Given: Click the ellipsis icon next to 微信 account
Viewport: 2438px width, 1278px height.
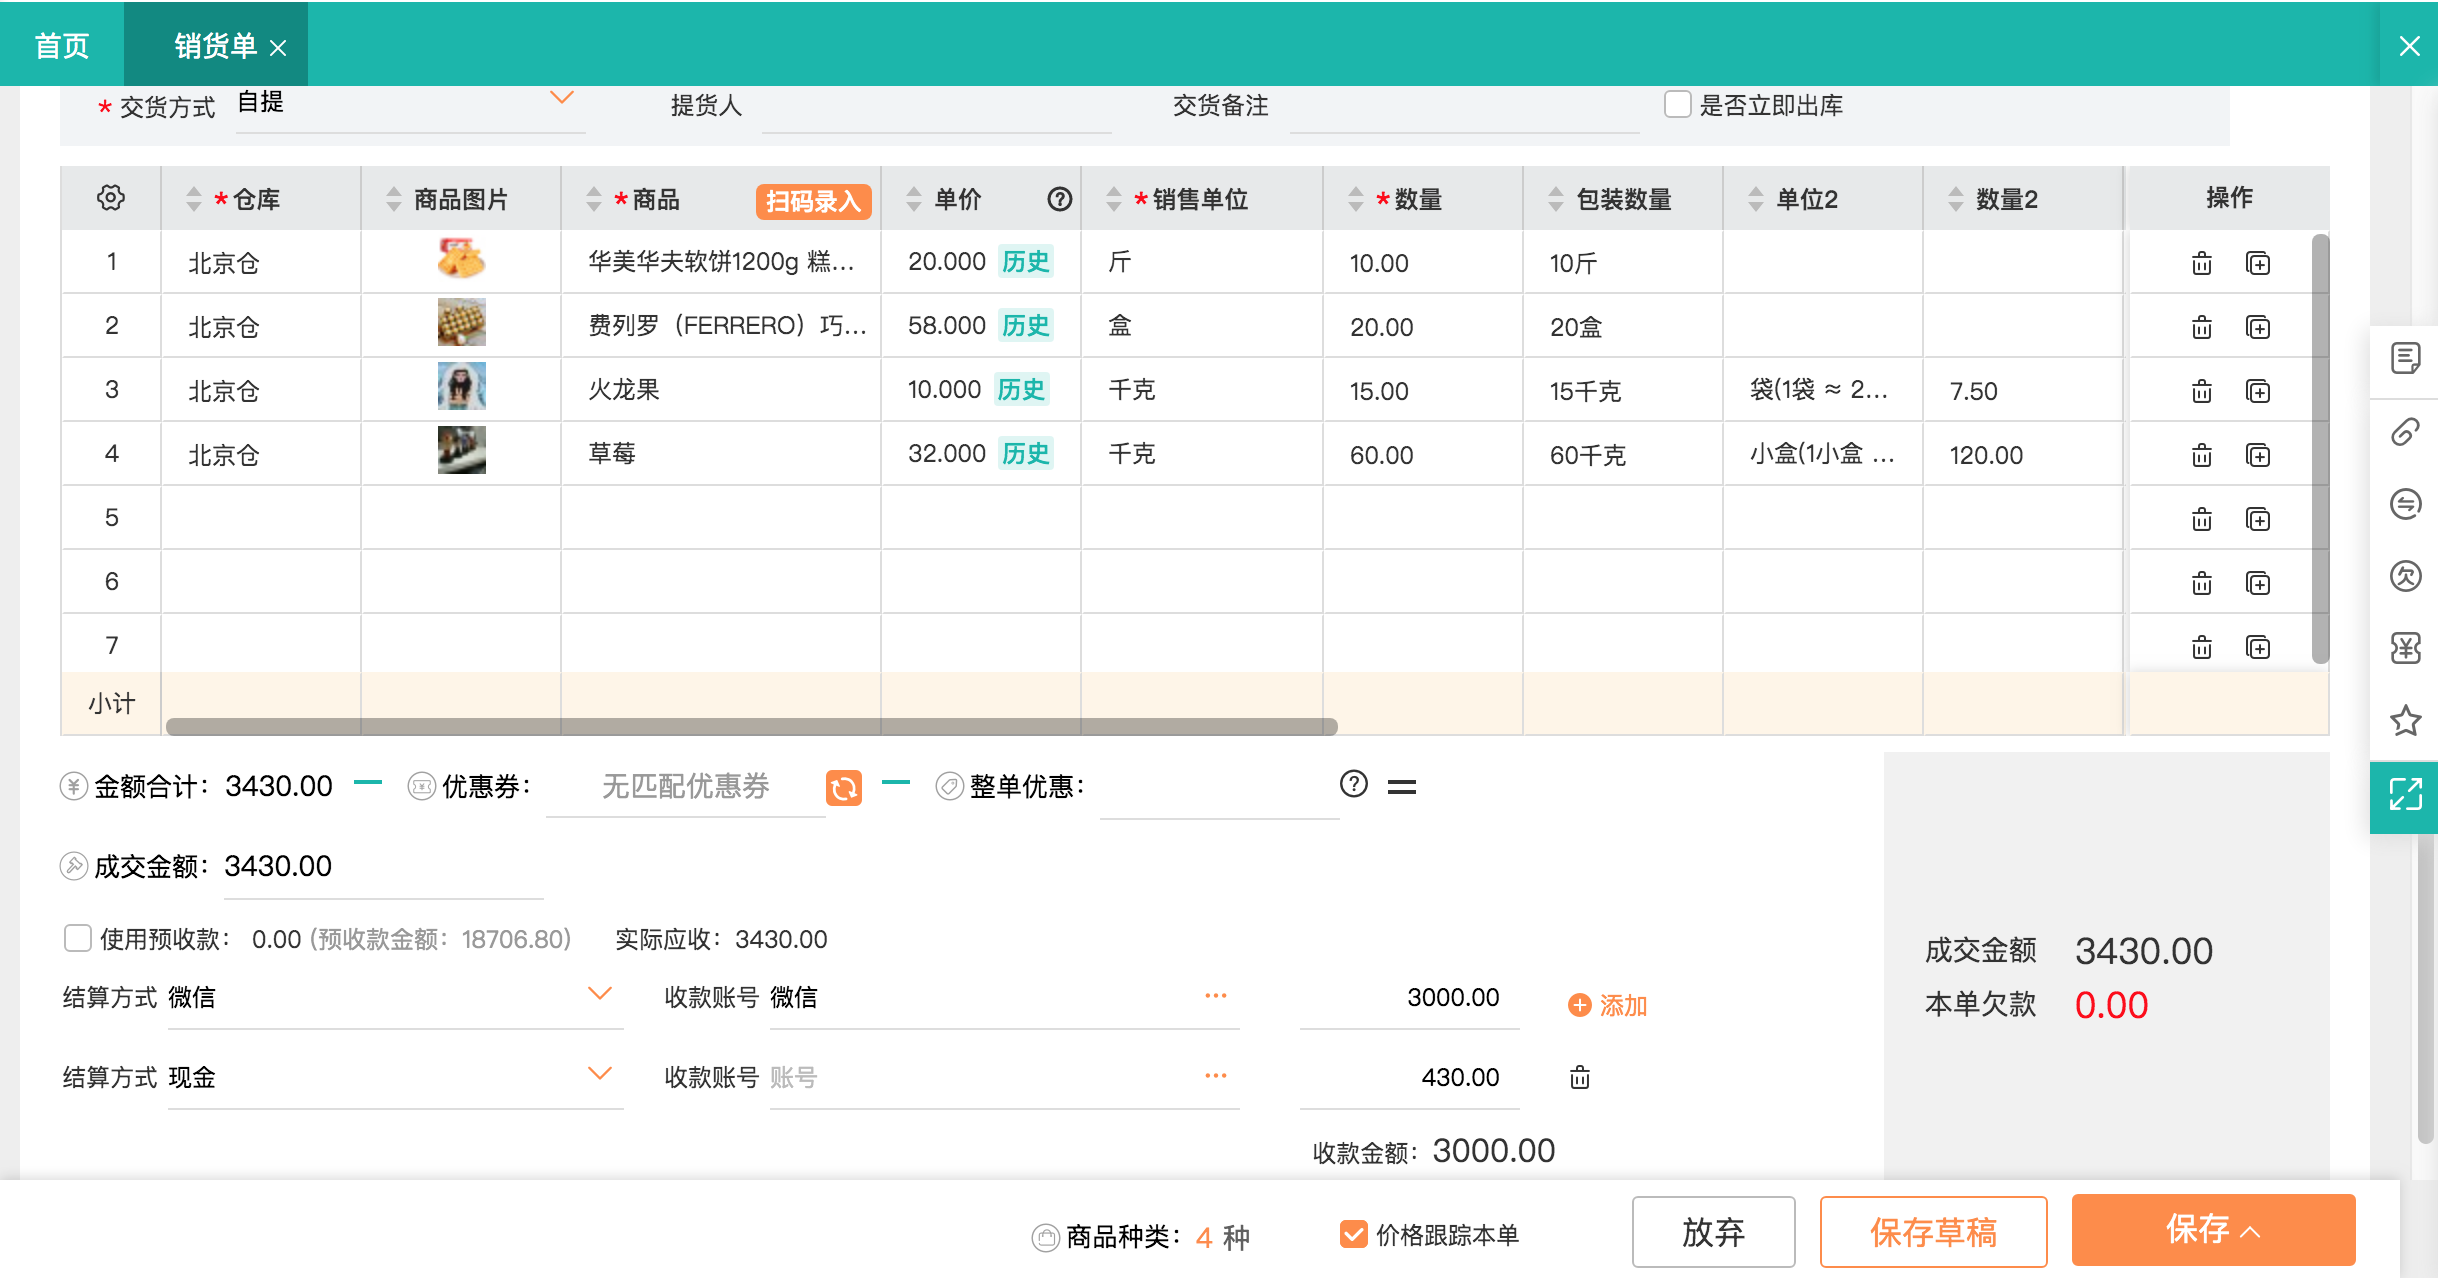Looking at the screenshot, I should (x=1219, y=1002).
